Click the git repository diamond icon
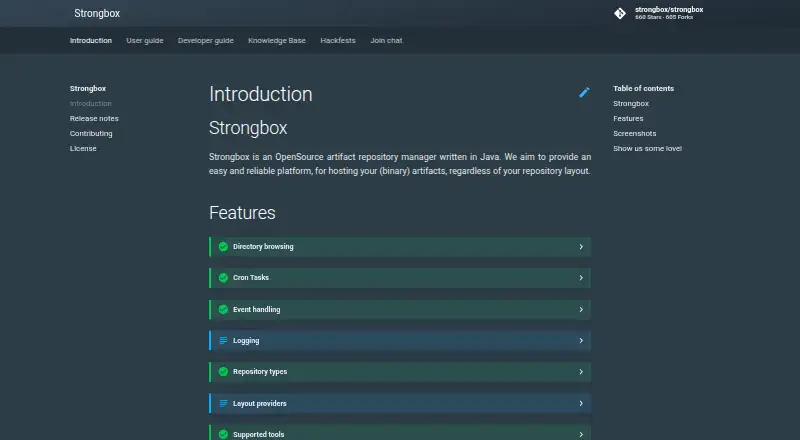The image size is (800, 440). click(620, 13)
